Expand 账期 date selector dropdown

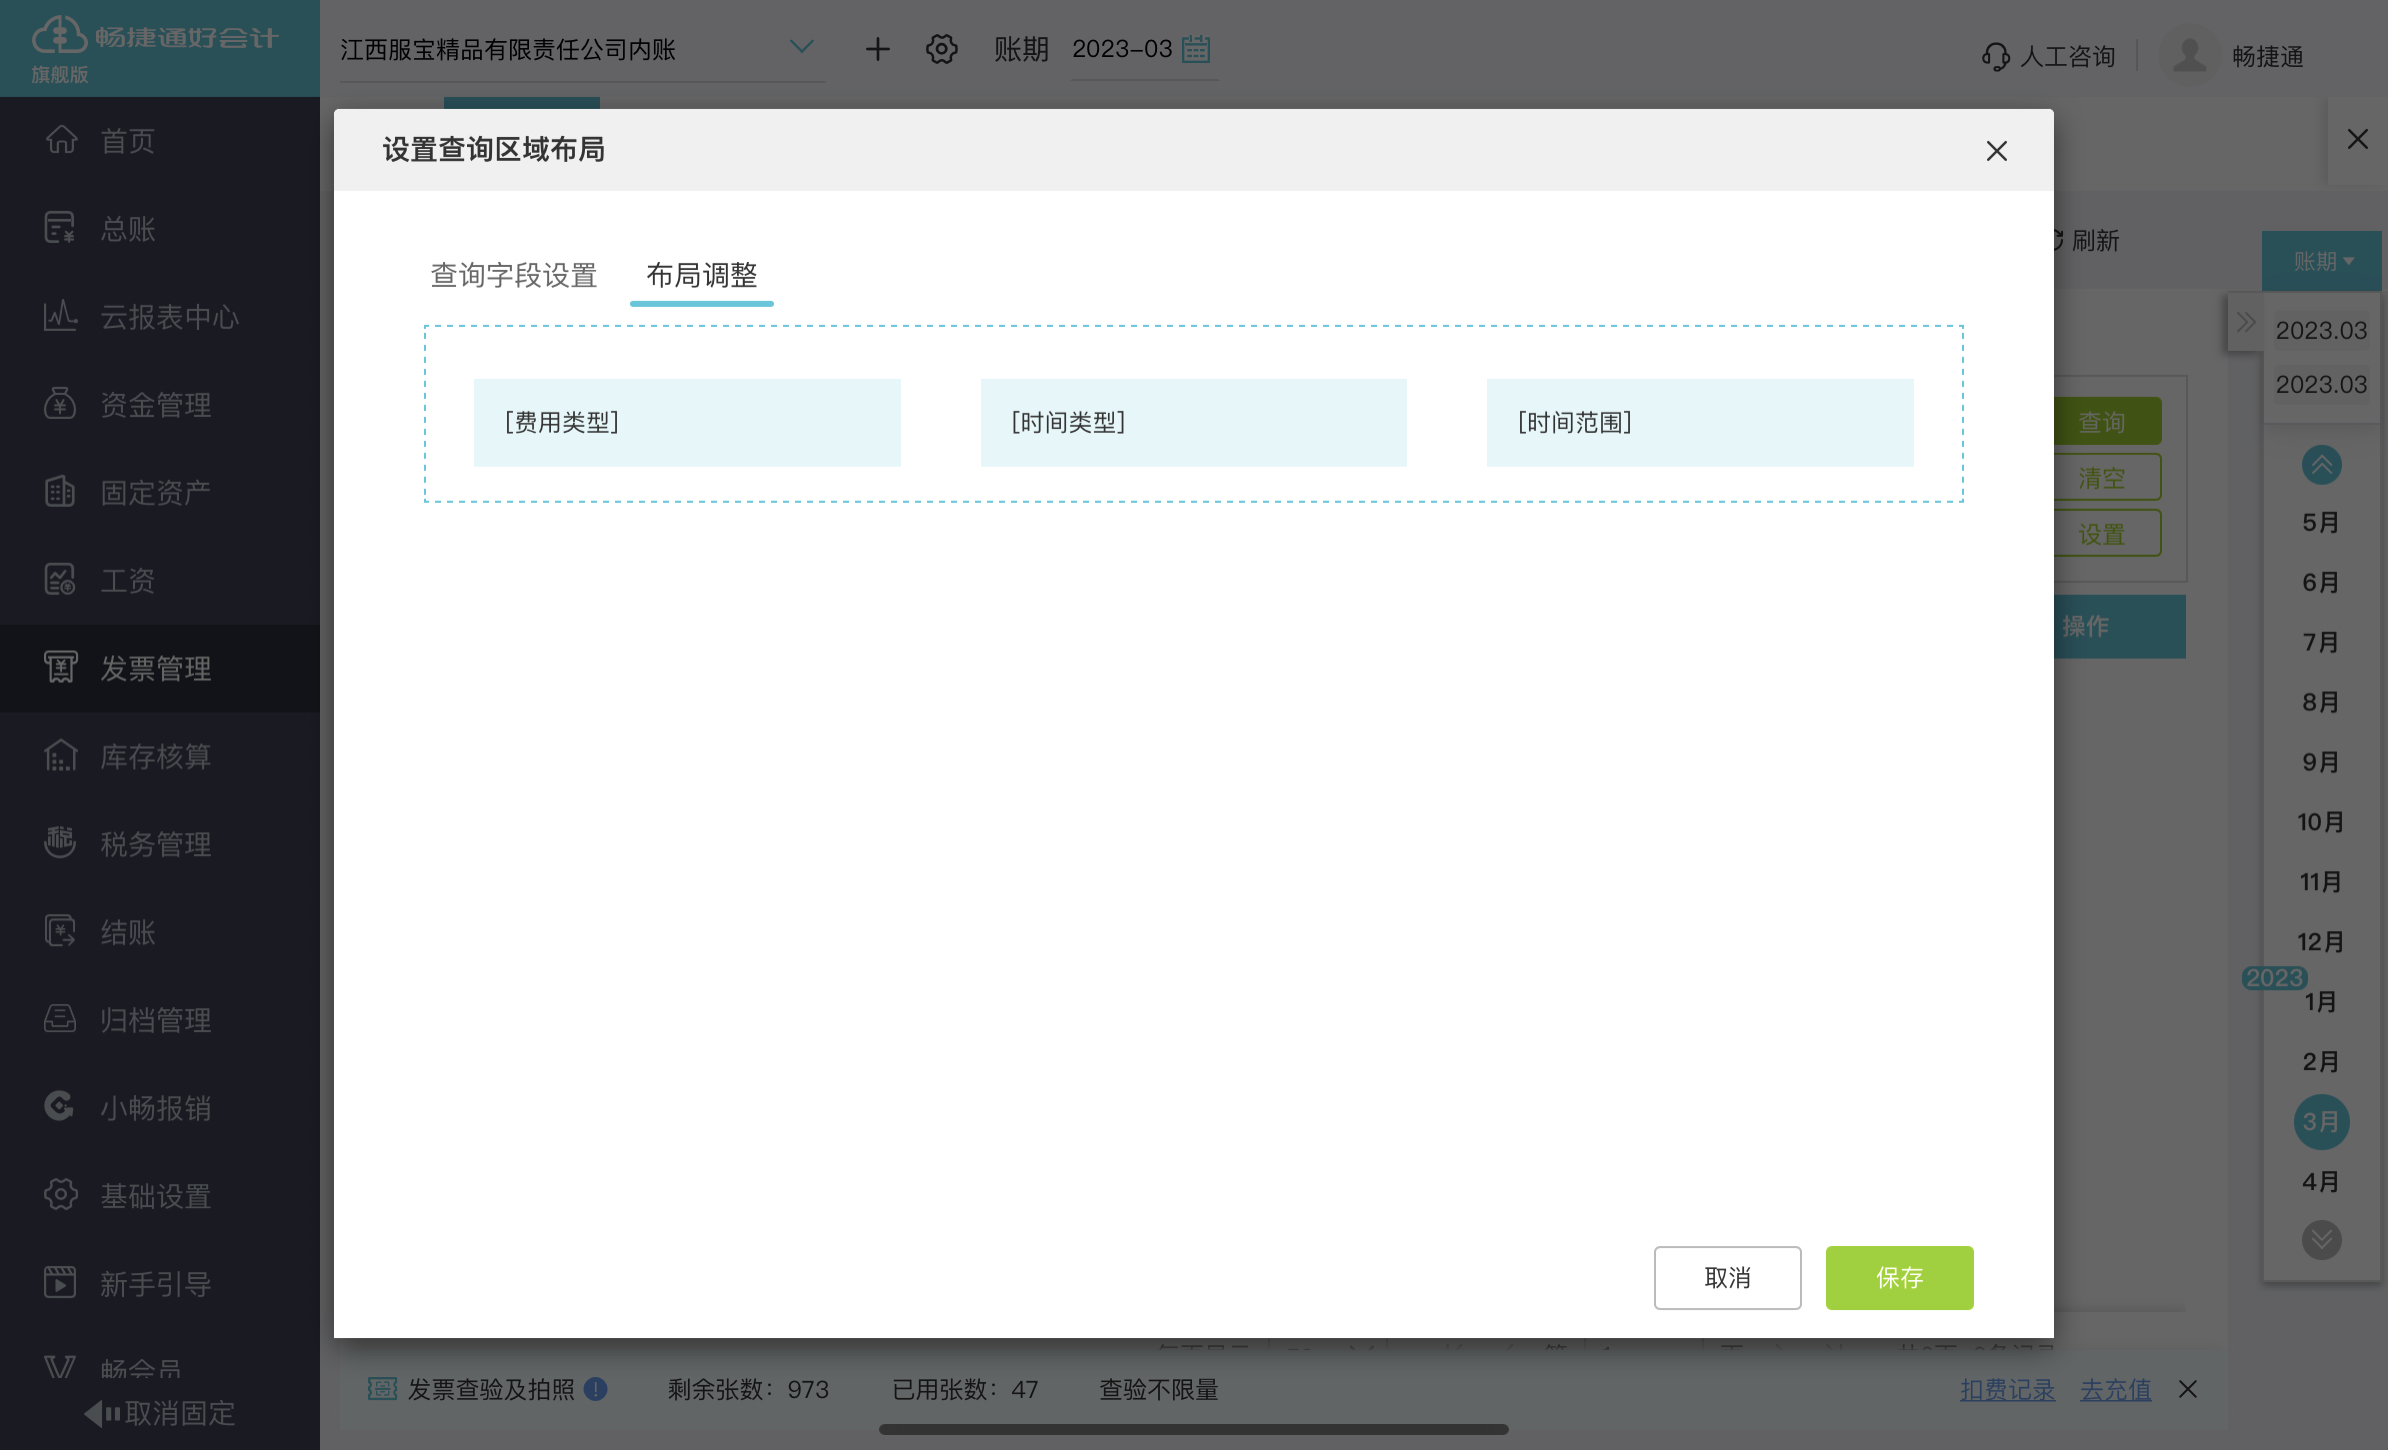point(1194,48)
